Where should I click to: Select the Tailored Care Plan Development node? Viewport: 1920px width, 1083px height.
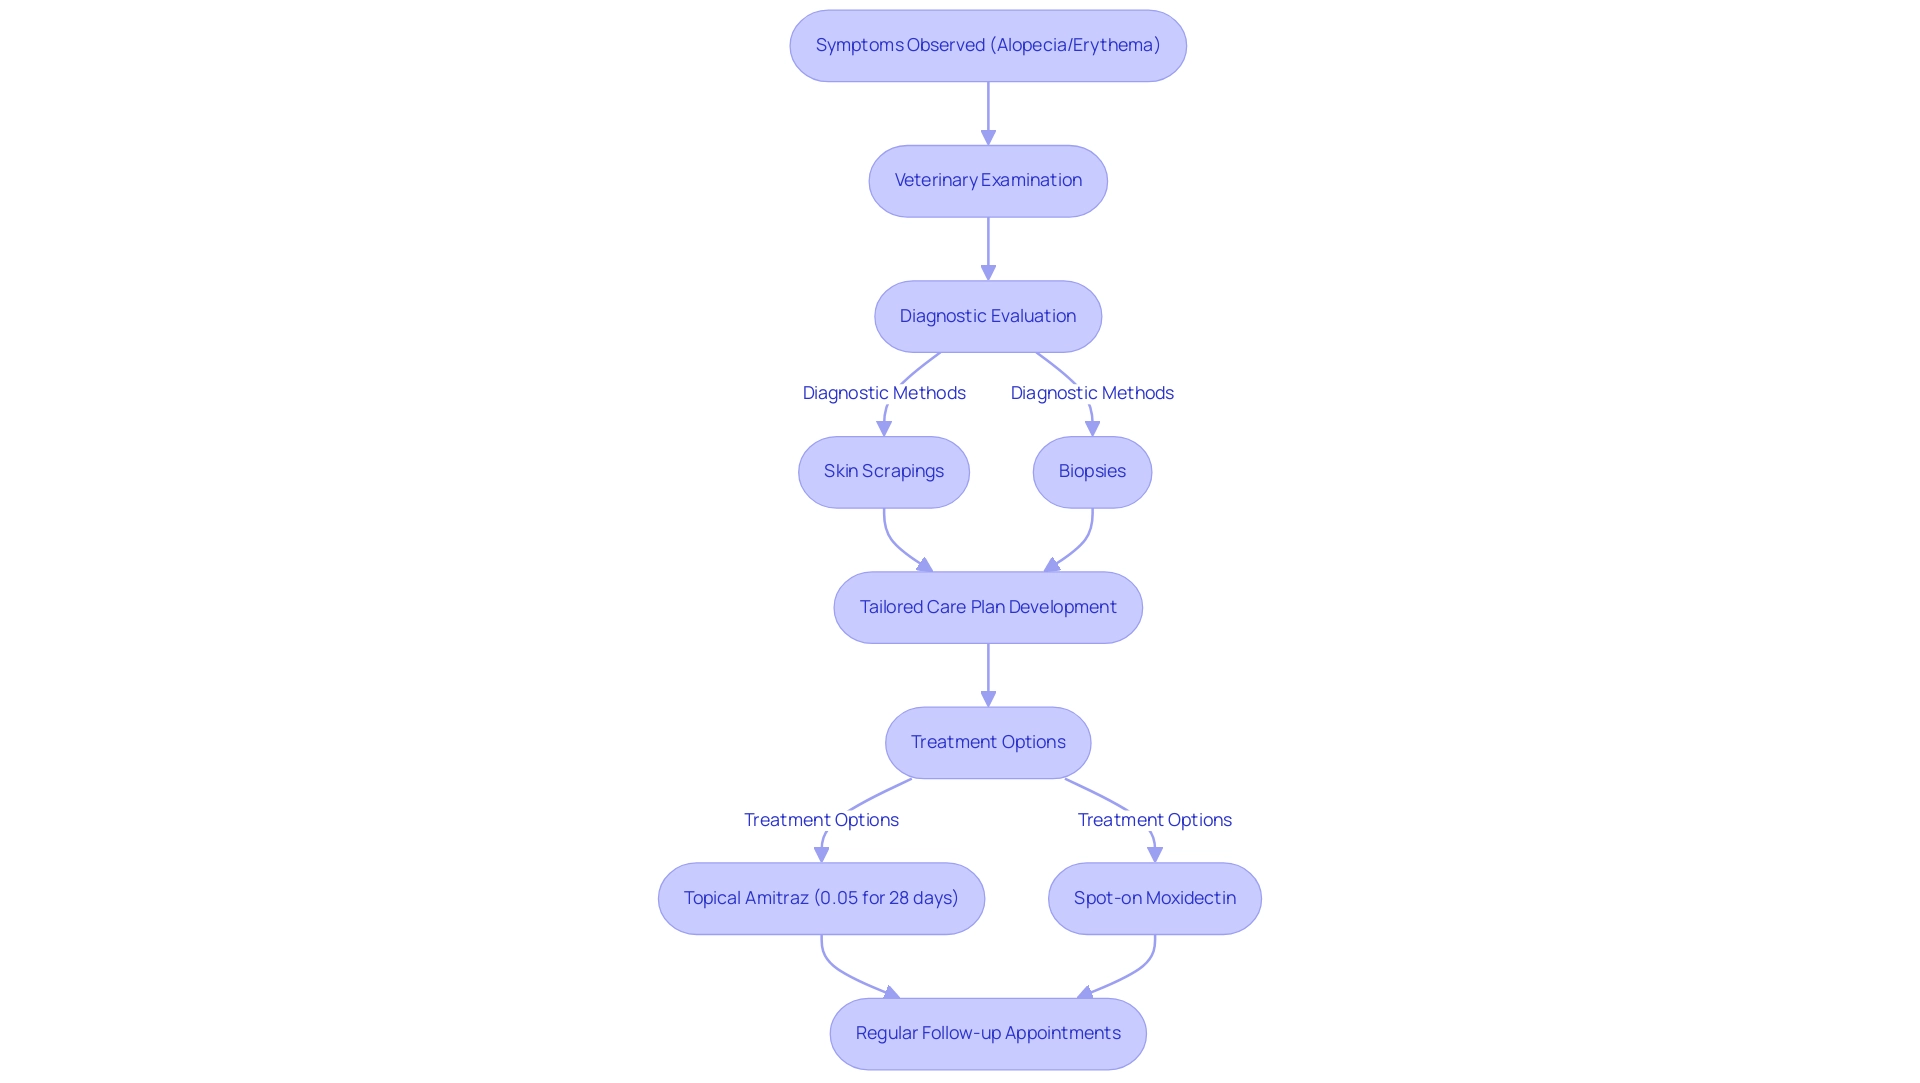pyautogui.click(x=988, y=605)
